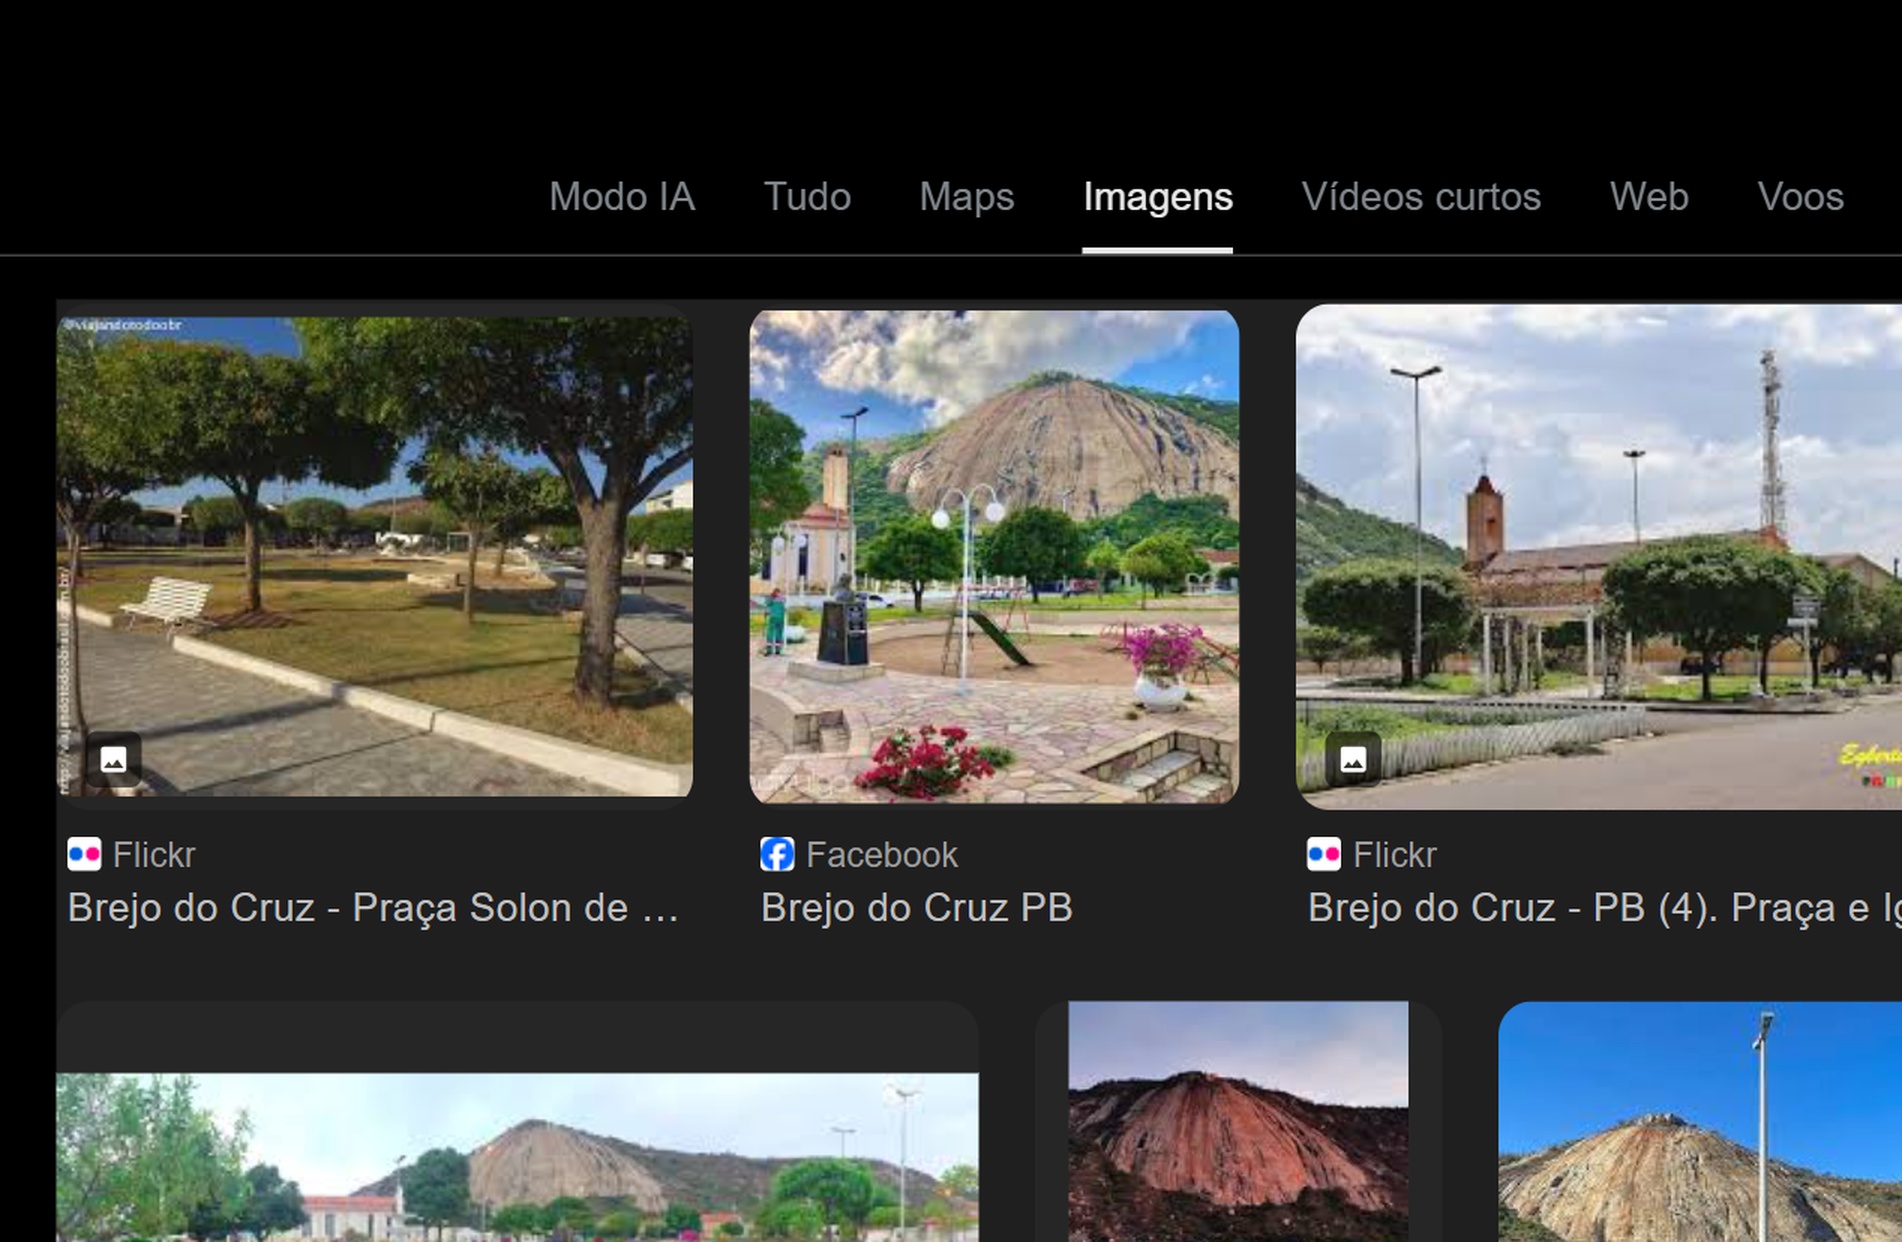The width and height of the screenshot is (1902, 1242).
Task: Go to the Maps tab
Action: pos(966,197)
